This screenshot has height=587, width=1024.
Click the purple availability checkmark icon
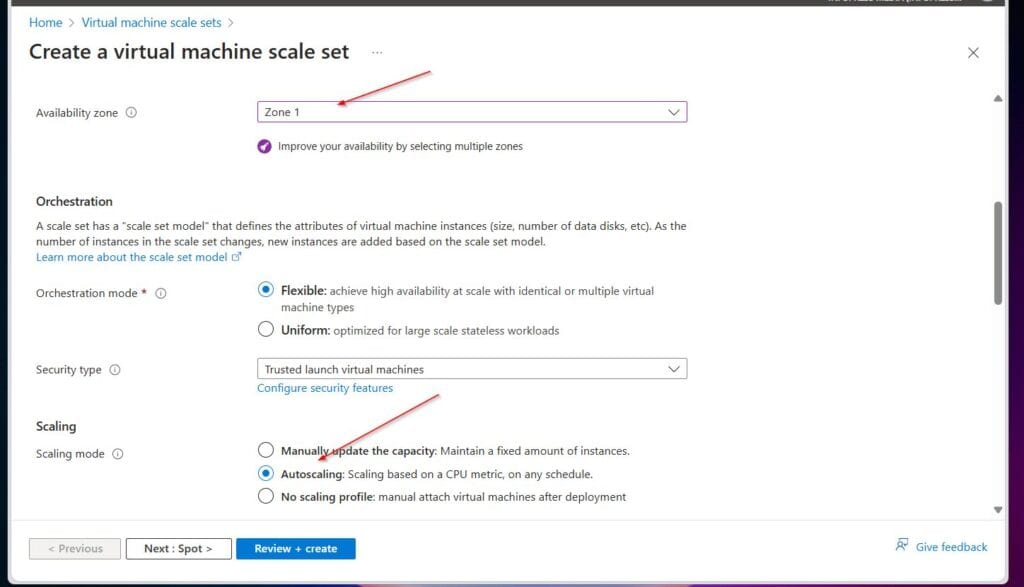click(264, 146)
